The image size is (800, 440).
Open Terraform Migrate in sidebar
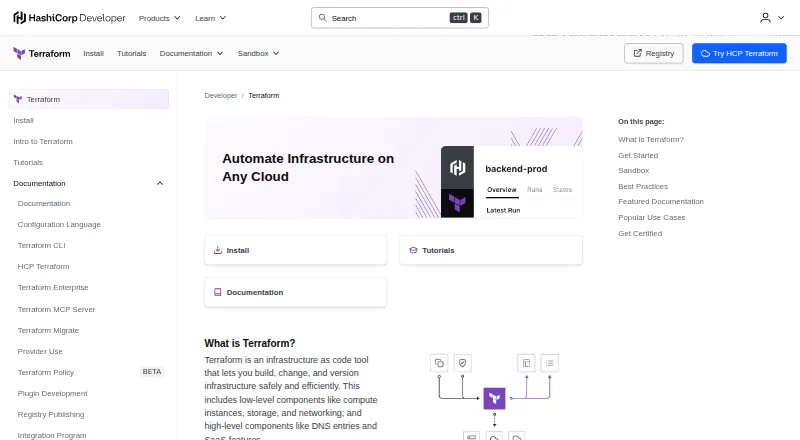pyautogui.click(x=48, y=330)
